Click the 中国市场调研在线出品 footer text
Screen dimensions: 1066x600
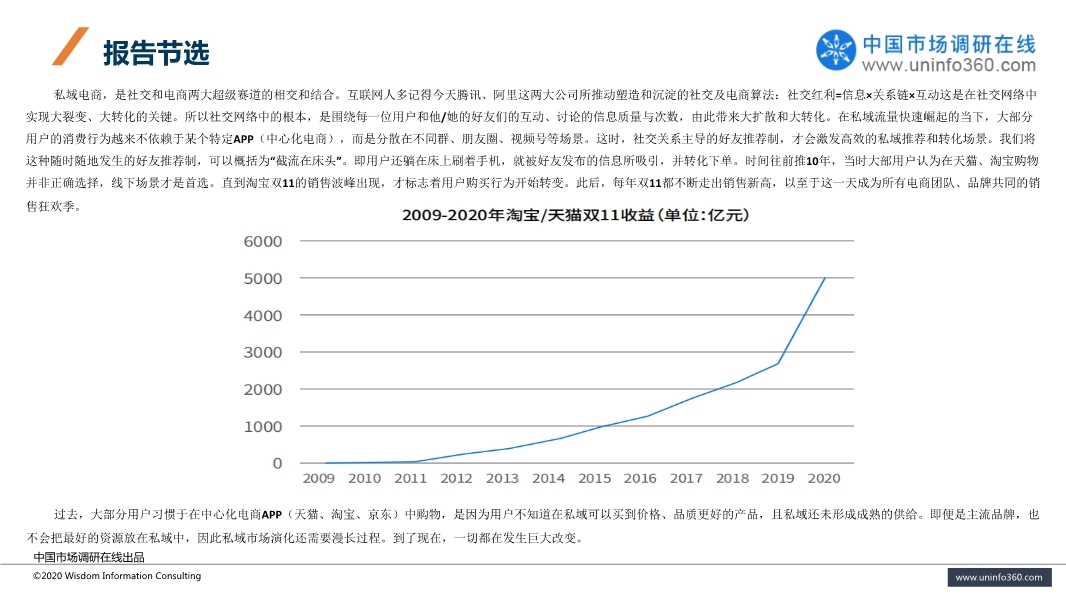pyautogui.click(x=89, y=558)
